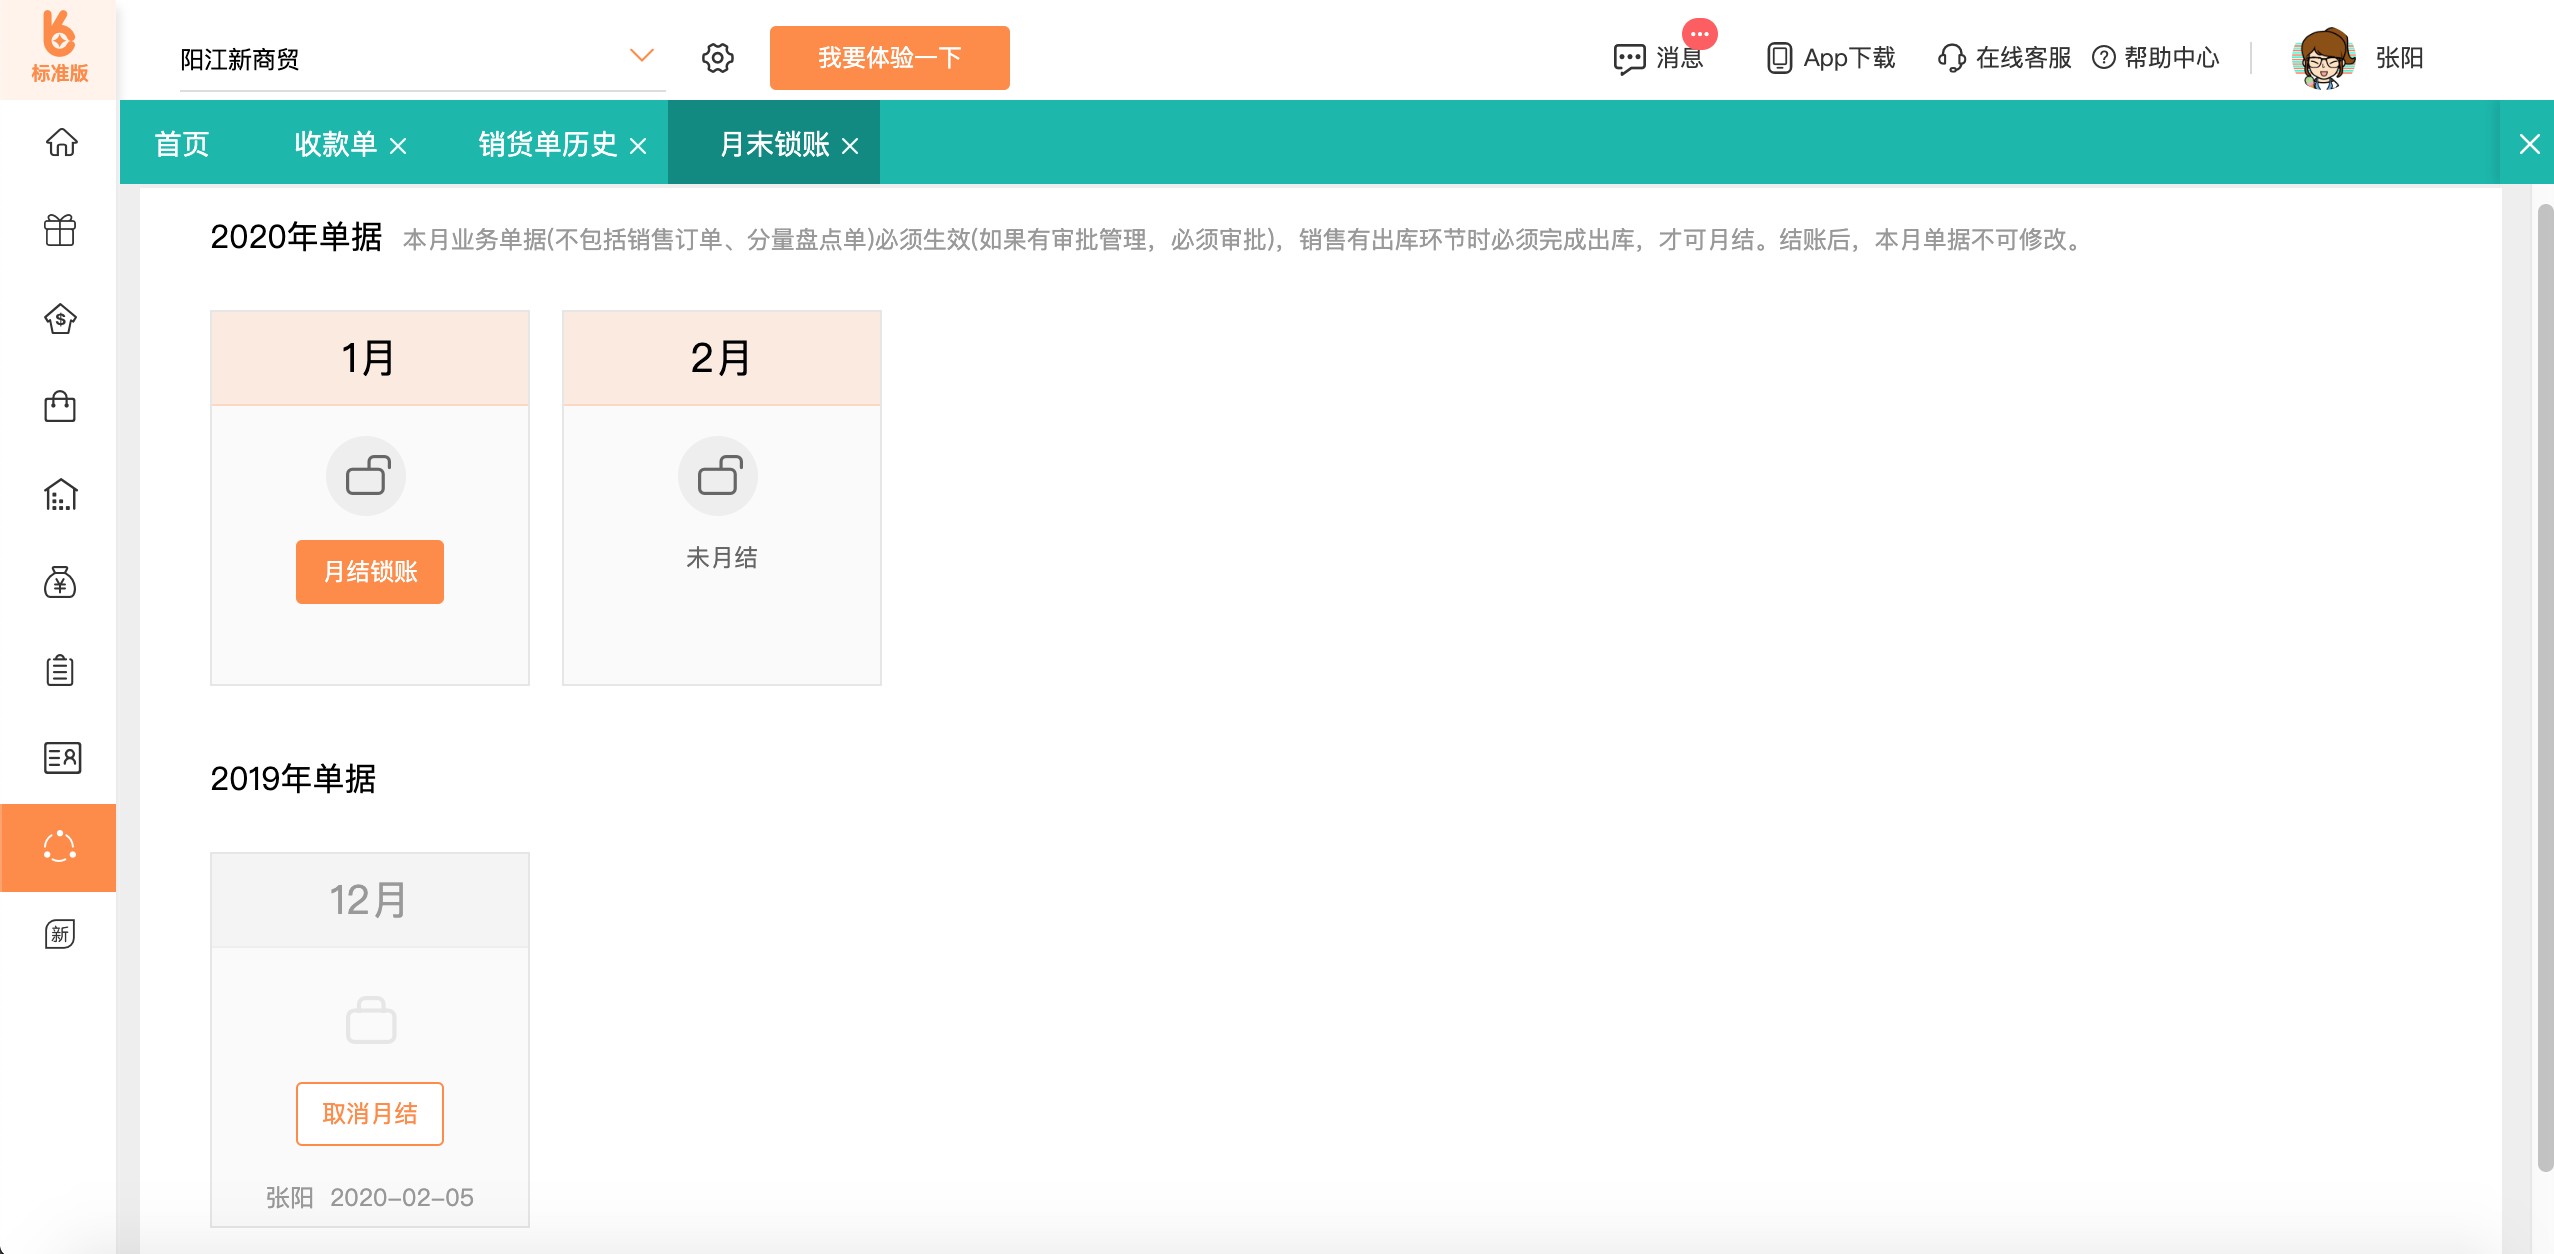Click the new feature icon at sidebar bottom

pyautogui.click(x=60, y=933)
